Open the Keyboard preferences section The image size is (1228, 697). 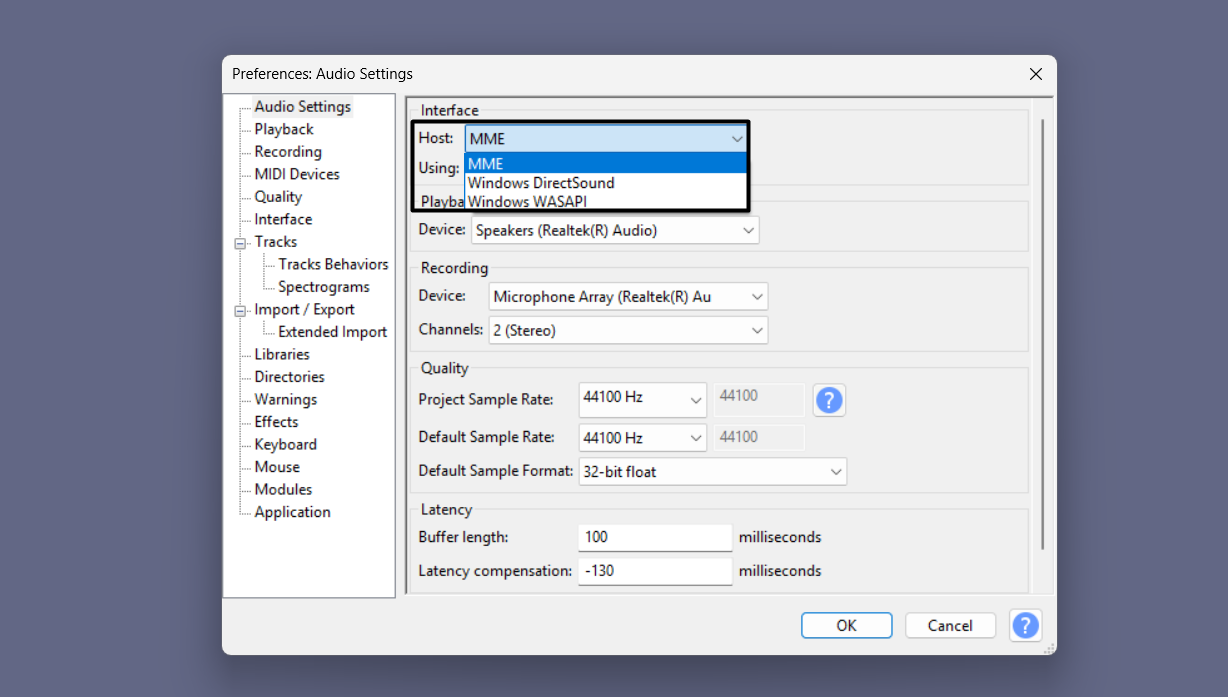(x=284, y=444)
